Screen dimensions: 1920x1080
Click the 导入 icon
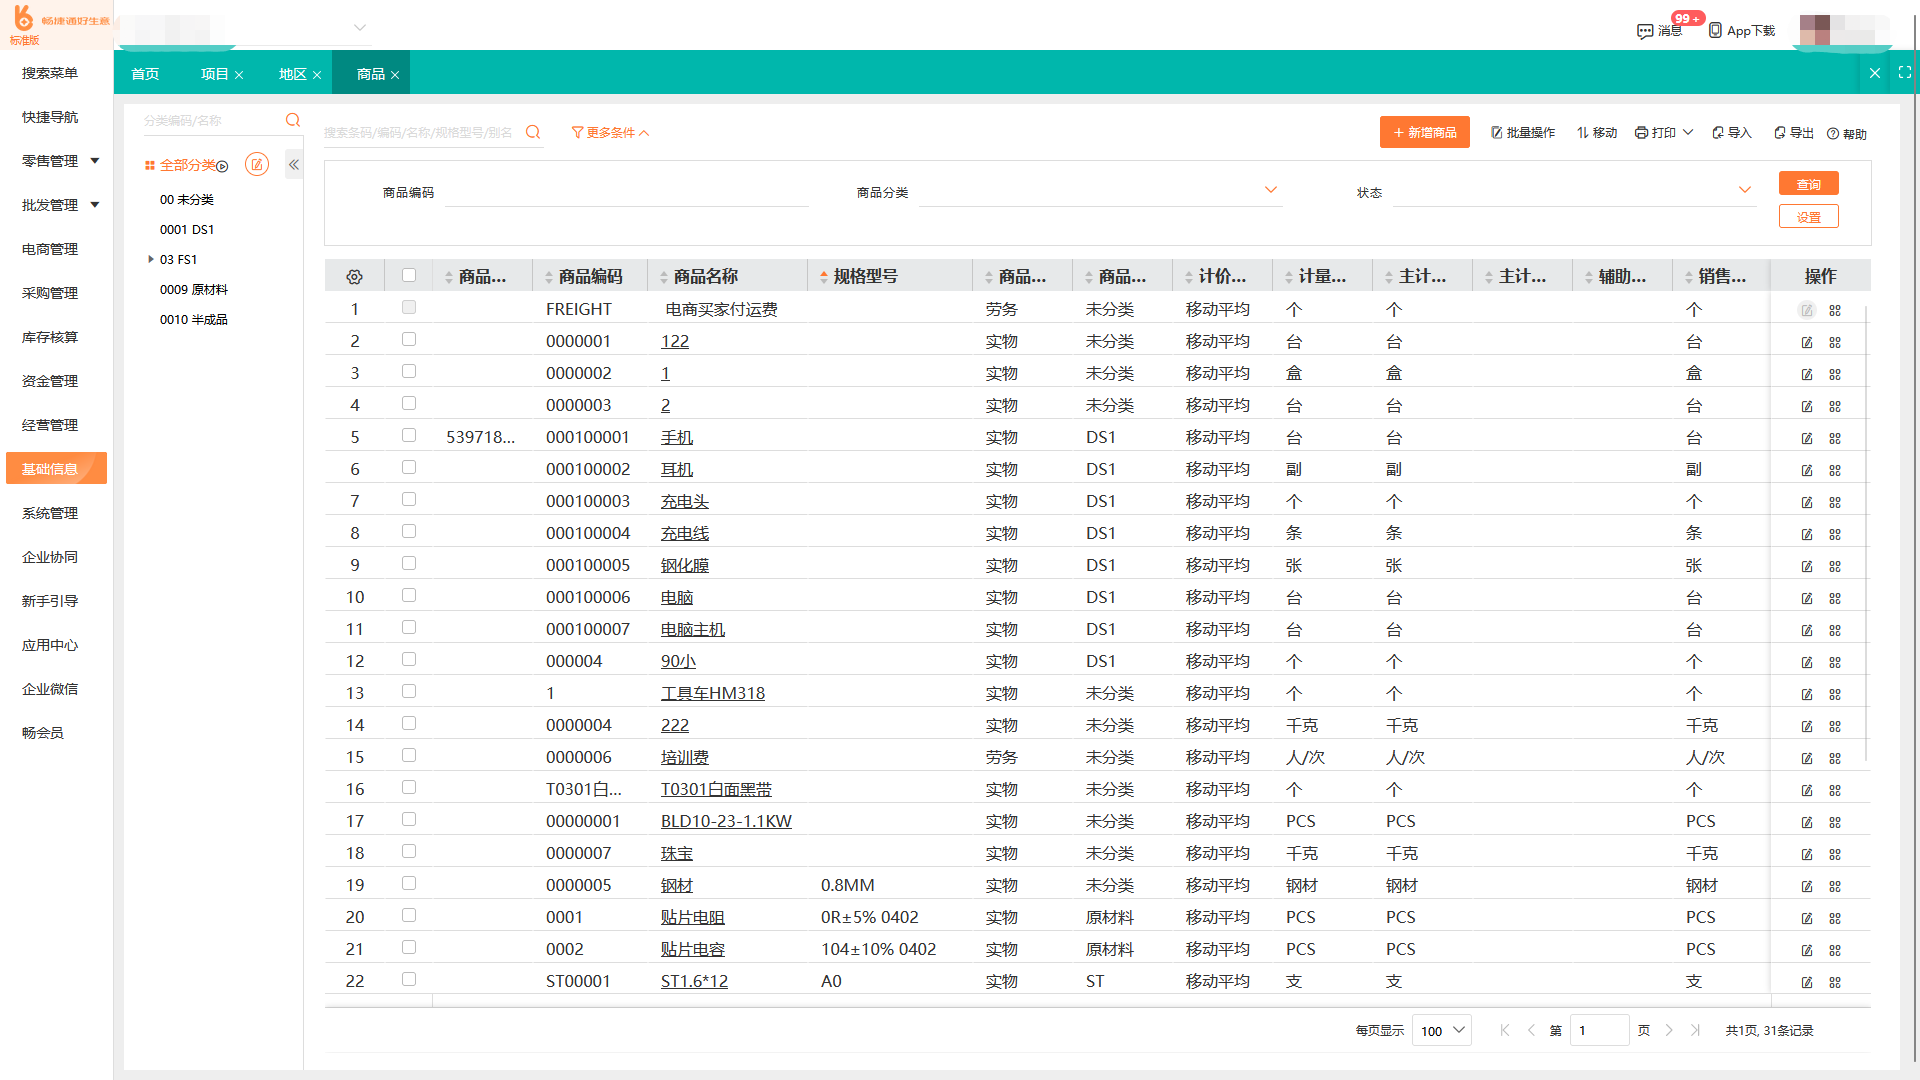1730,131
